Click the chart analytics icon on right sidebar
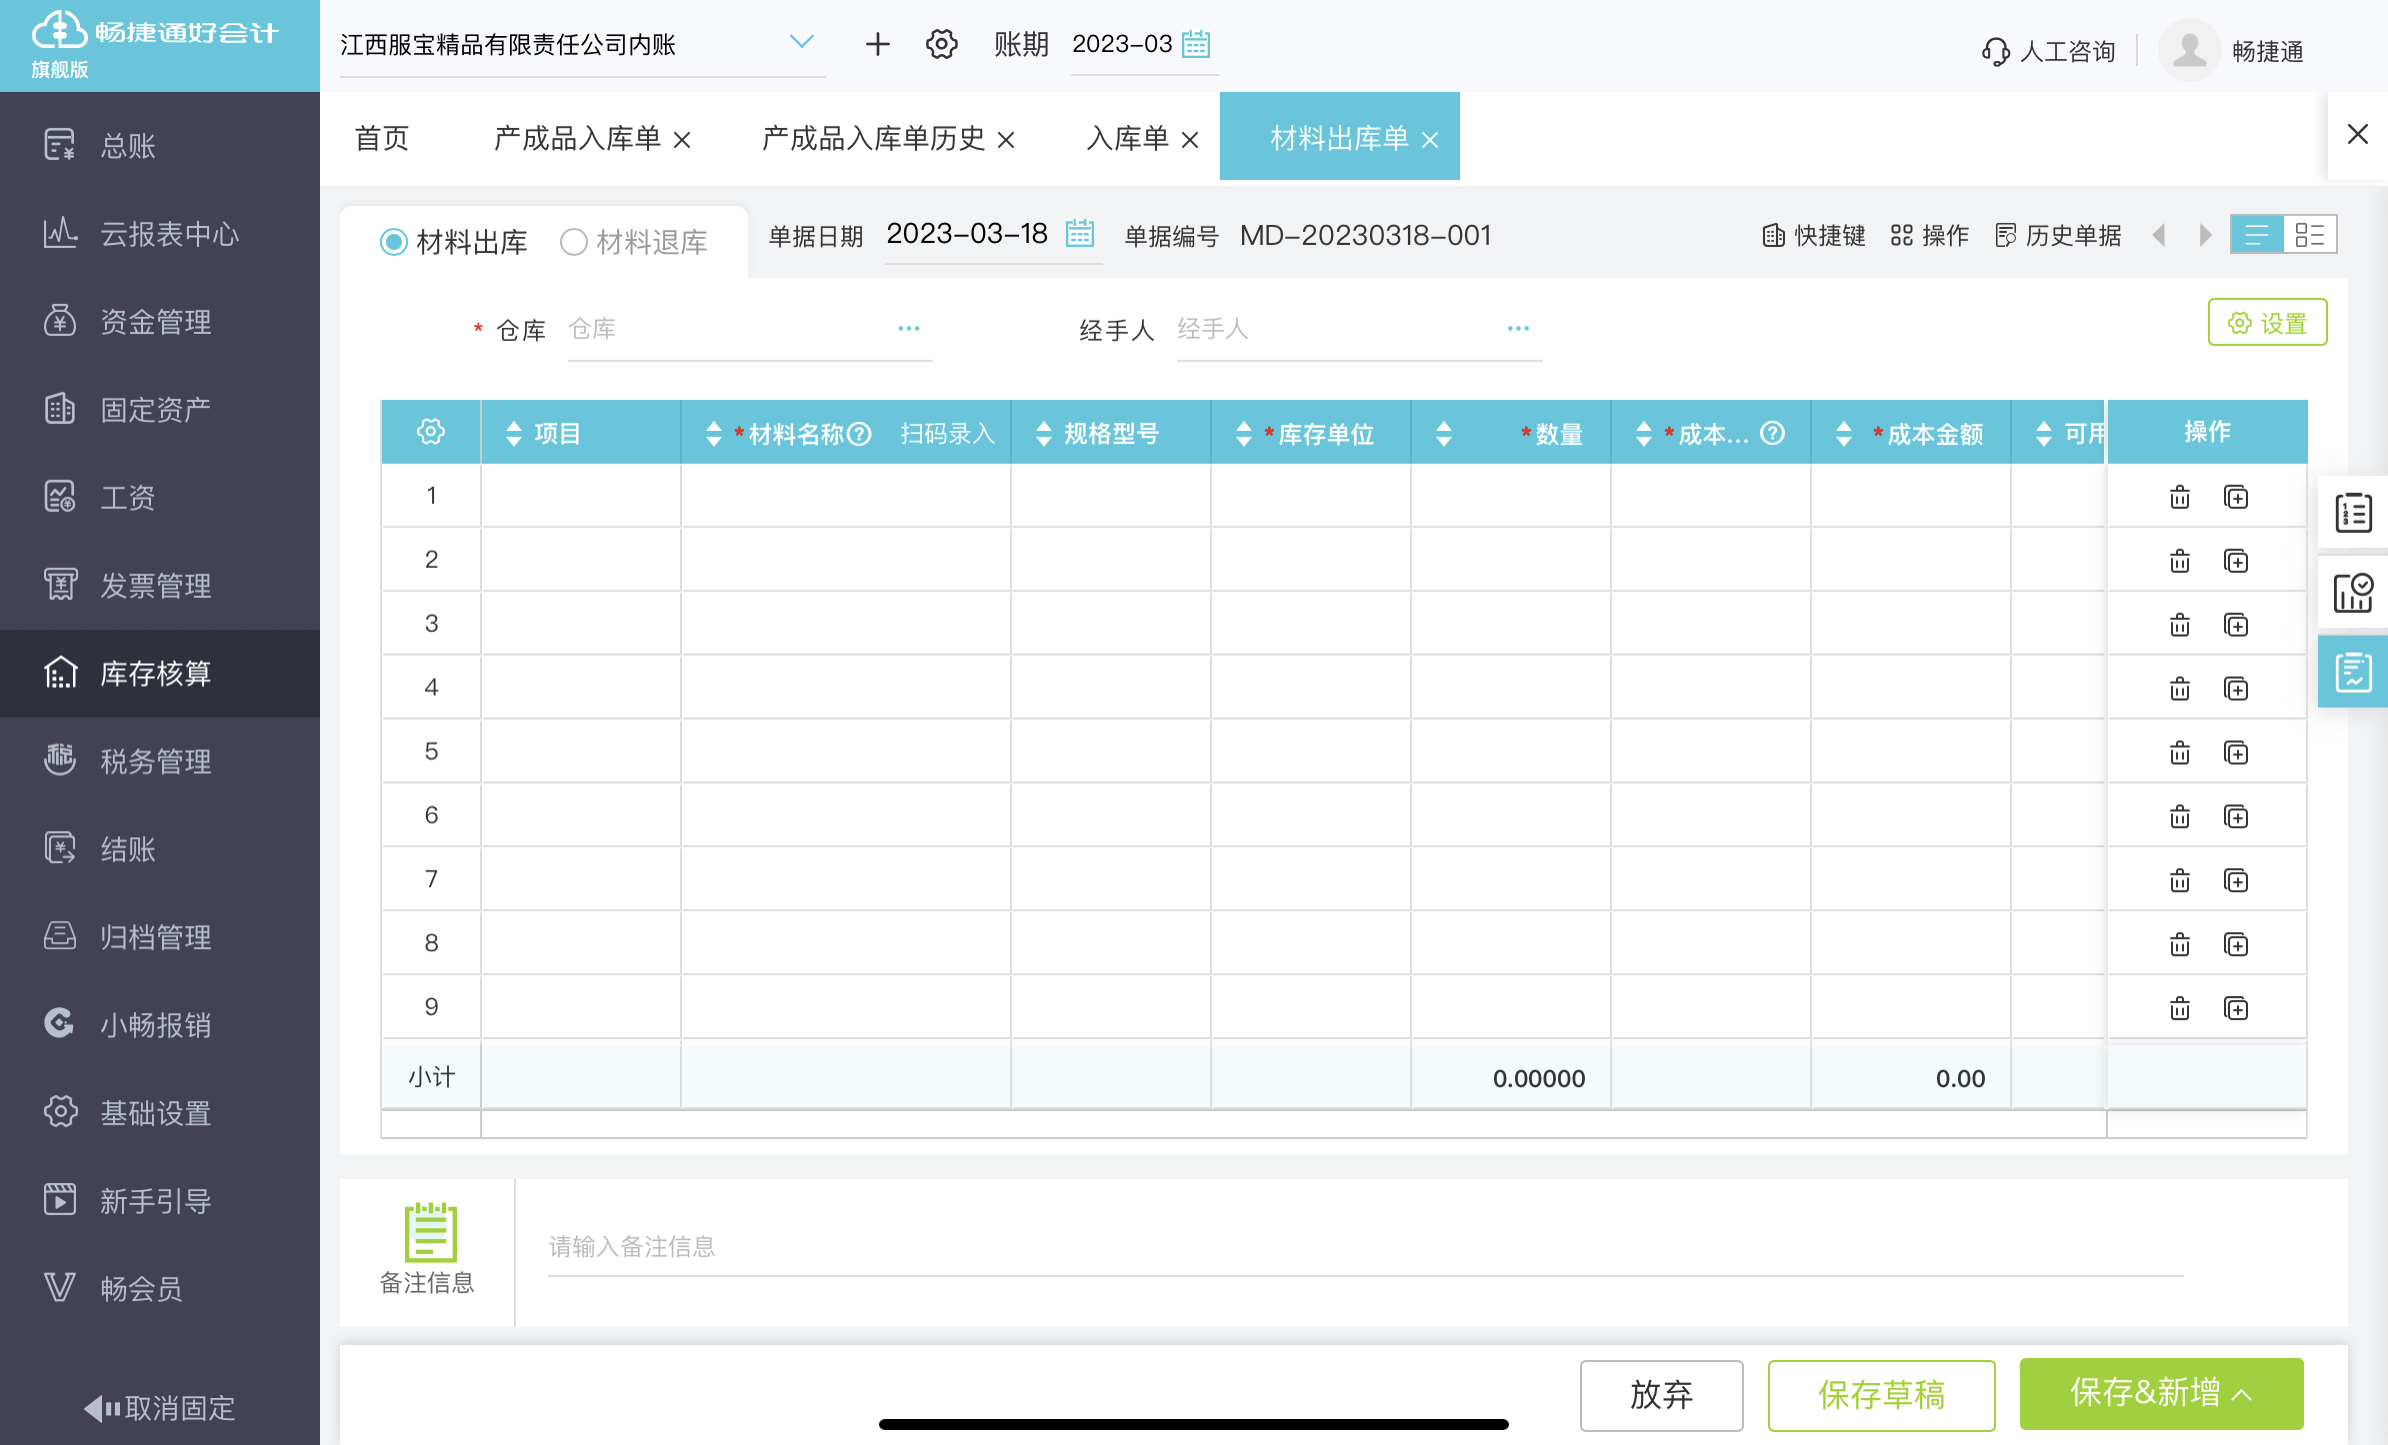 pos(2354,592)
